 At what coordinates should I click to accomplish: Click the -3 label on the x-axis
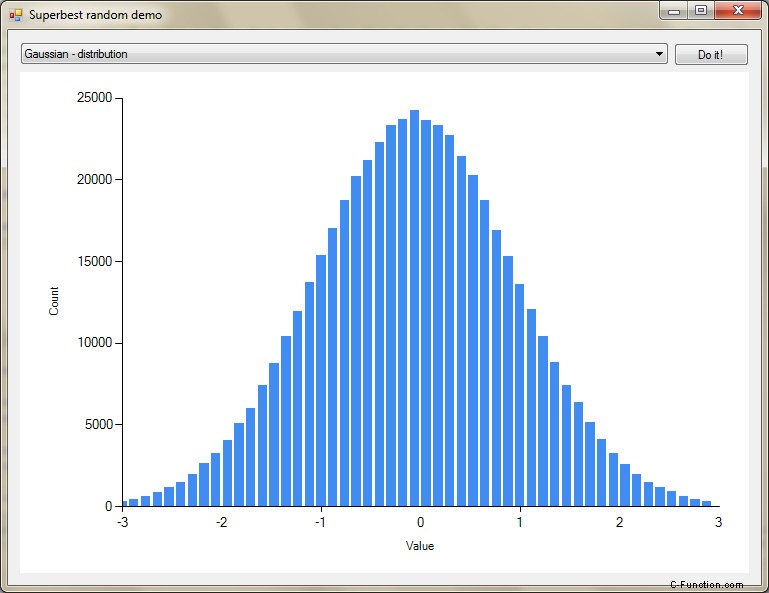click(x=121, y=523)
